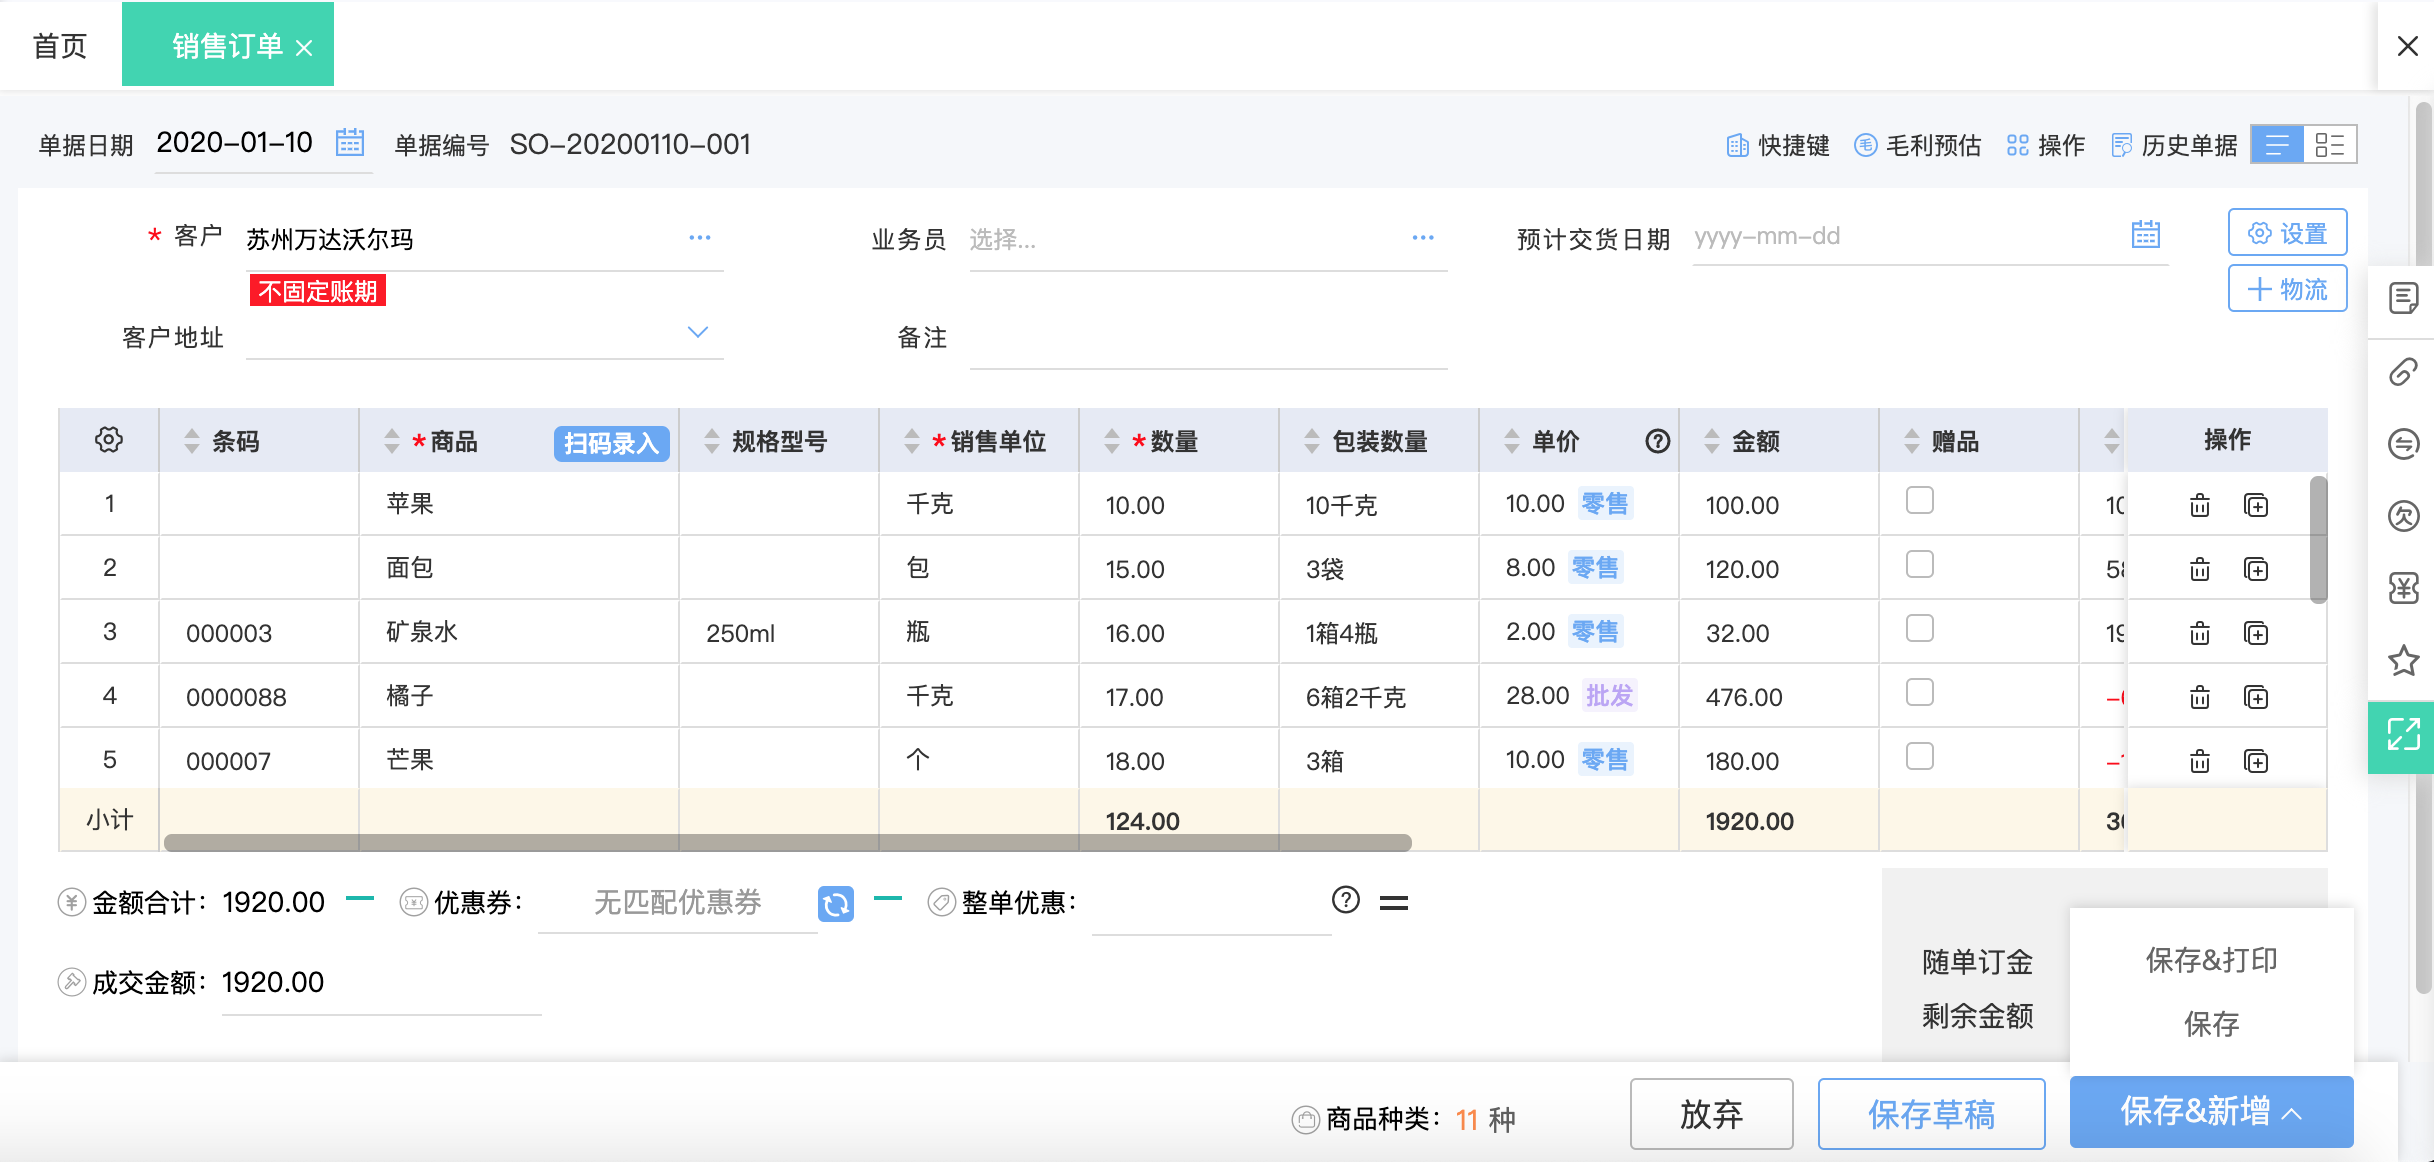Toggle the 赠品 checkbox for row 5
This screenshot has width=2434, height=1162.
(x=1920, y=757)
